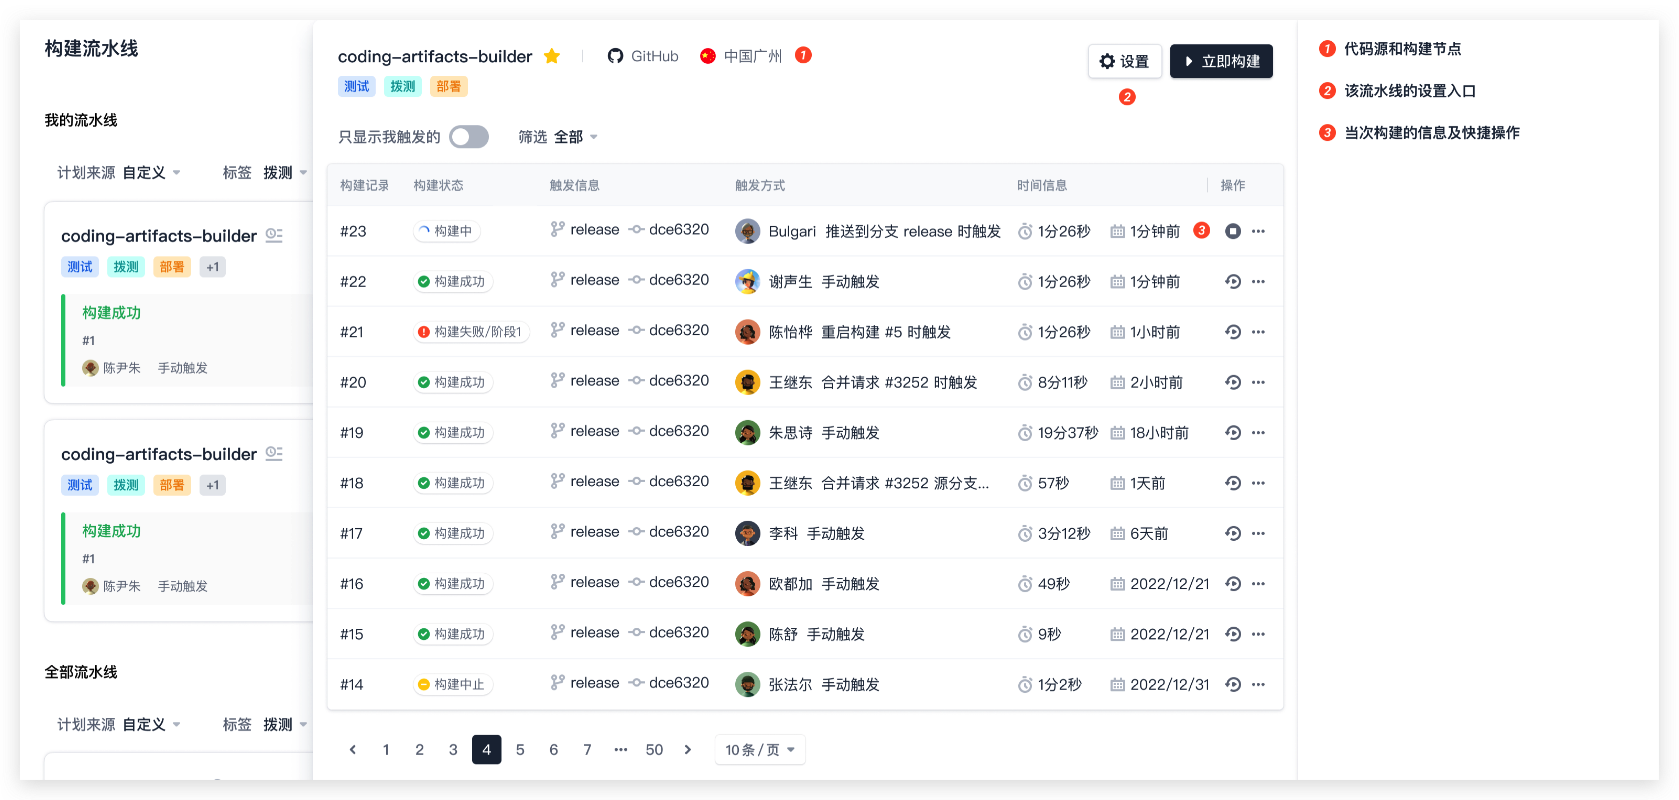Open 标签 拨测 dropdown under 全部流水线
Viewport: 1679px width, 800px height.
coord(284,725)
